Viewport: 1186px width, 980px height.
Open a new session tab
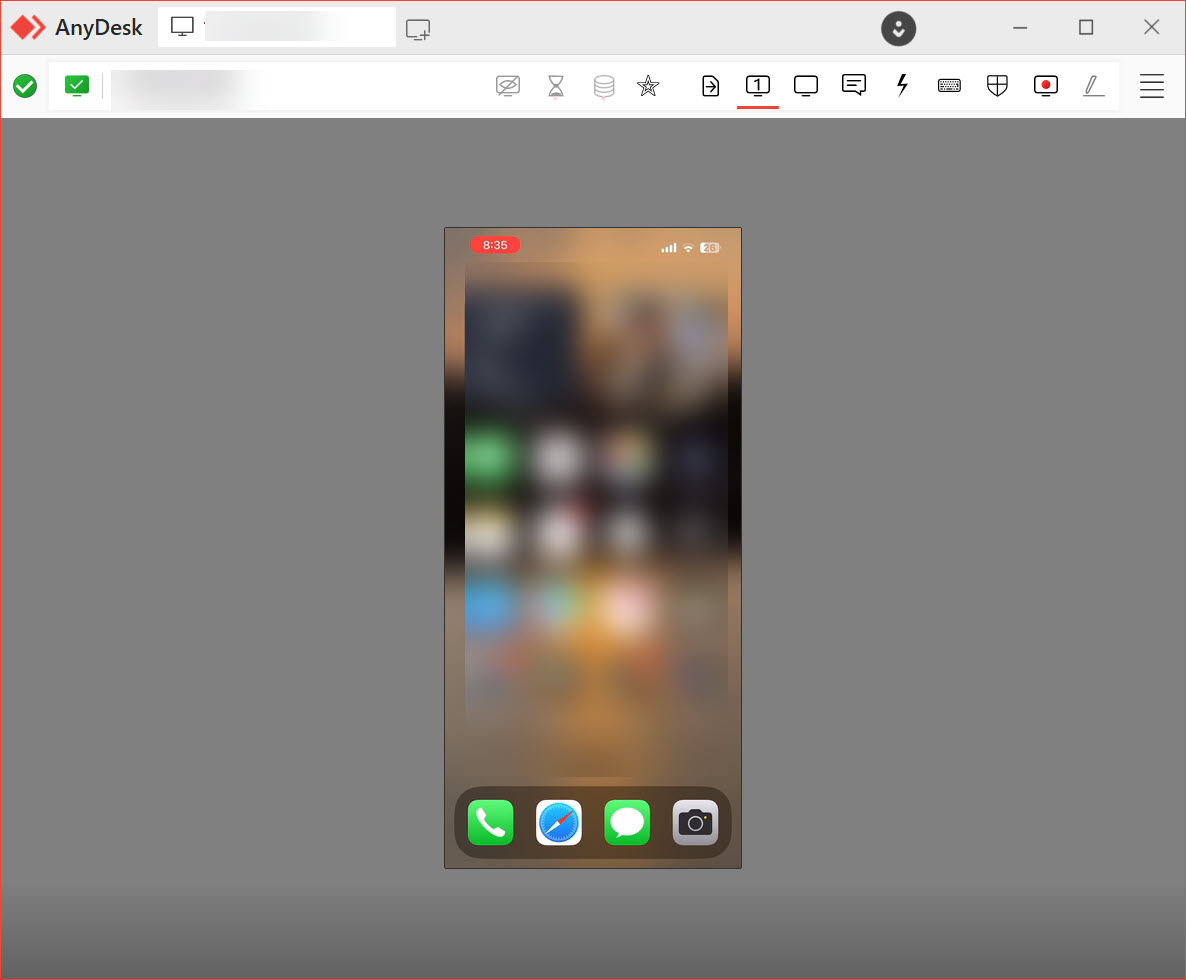[418, 29]
